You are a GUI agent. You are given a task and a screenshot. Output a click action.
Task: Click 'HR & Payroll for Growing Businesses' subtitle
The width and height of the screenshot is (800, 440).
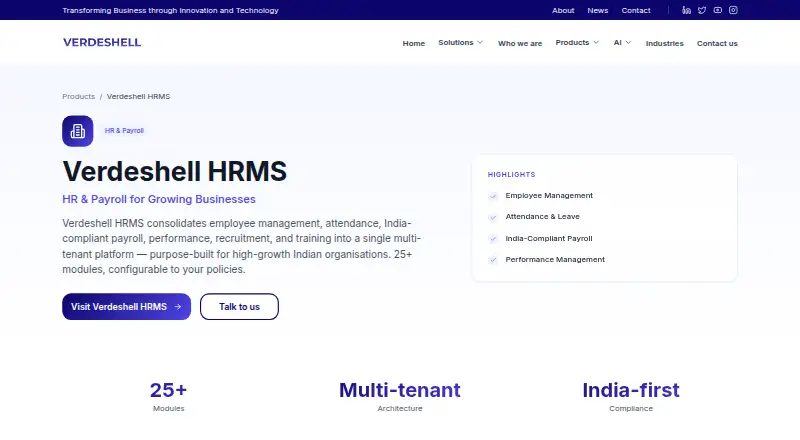point(159,199)
